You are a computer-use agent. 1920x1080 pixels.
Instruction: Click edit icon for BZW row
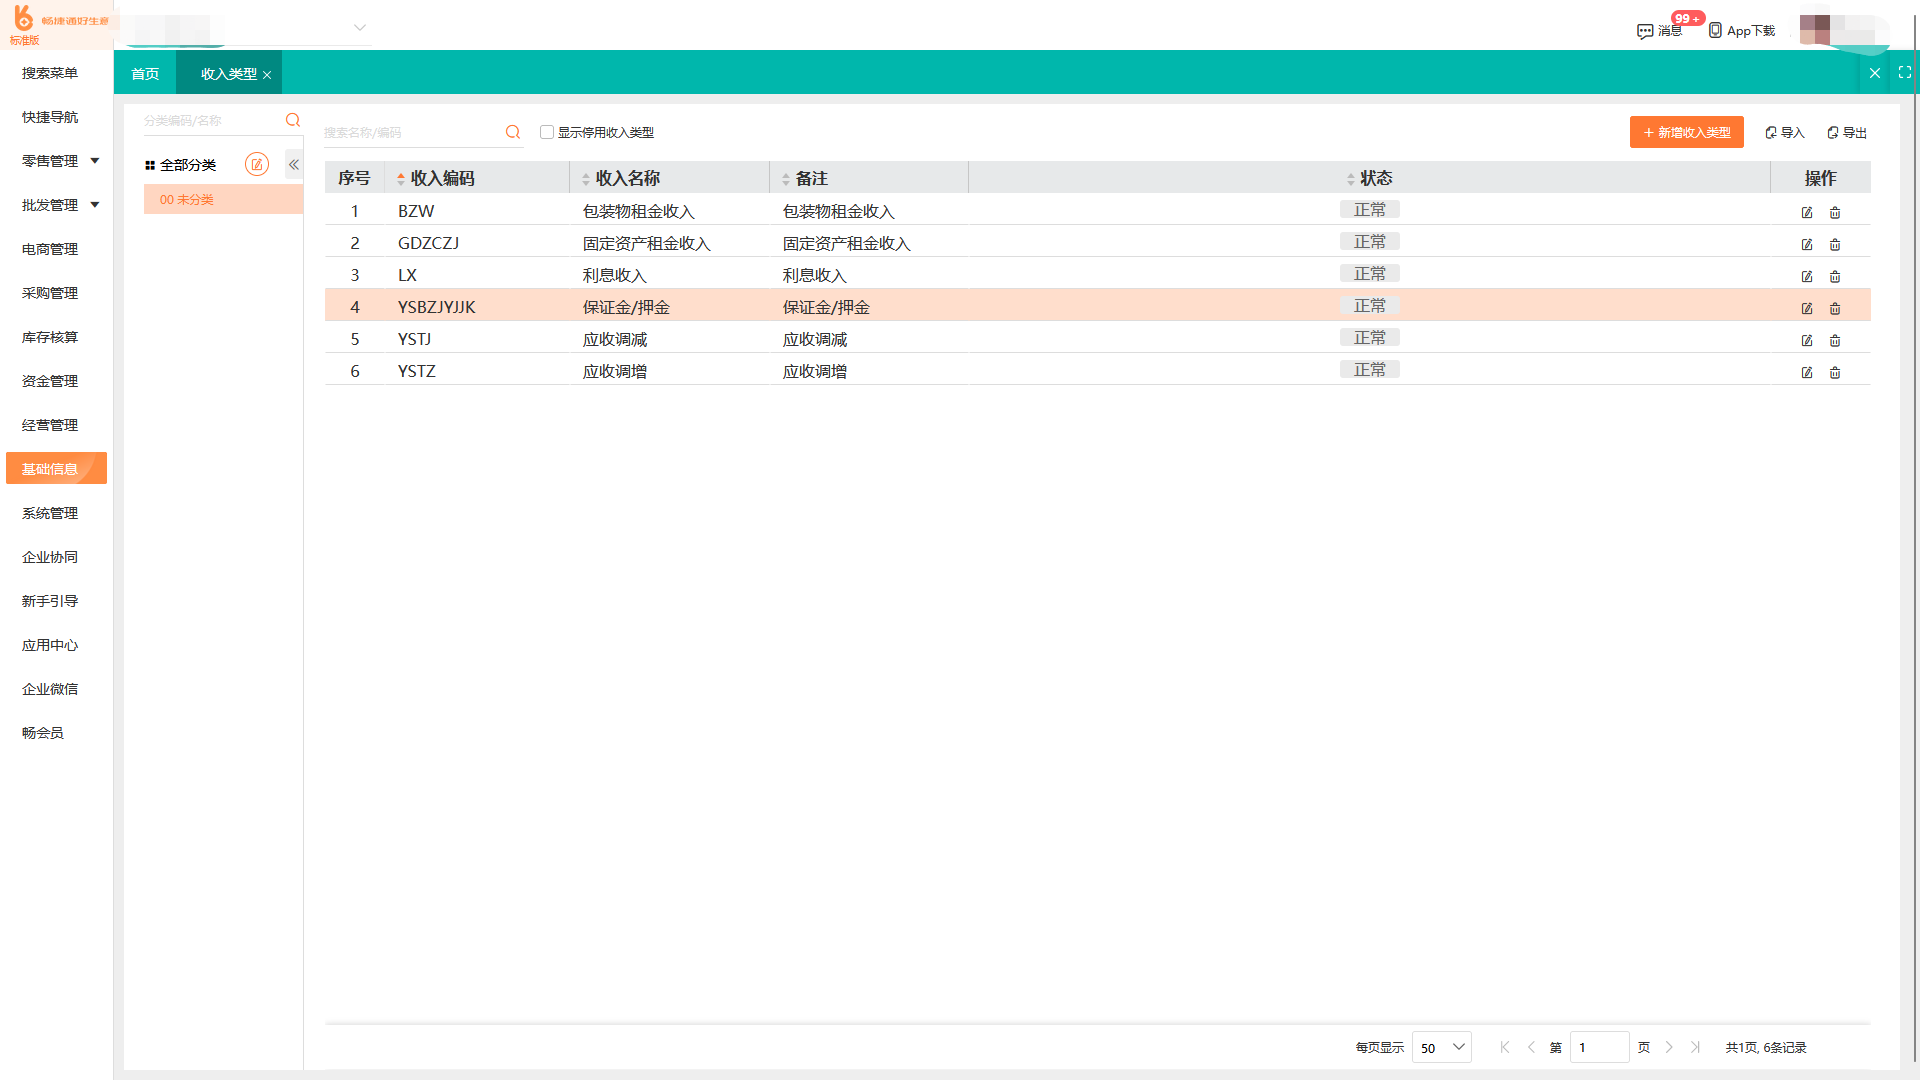pyautogui.click(x=1807, y=210)
